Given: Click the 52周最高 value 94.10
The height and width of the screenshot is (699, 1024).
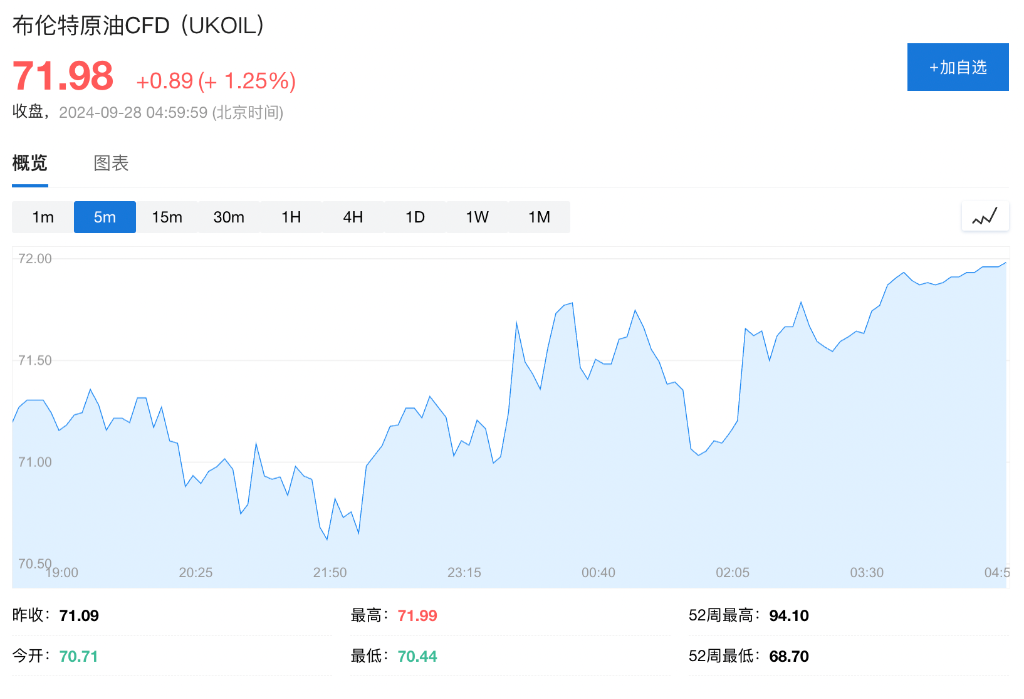Looking at the screenshot, I should tap(789, 616).
